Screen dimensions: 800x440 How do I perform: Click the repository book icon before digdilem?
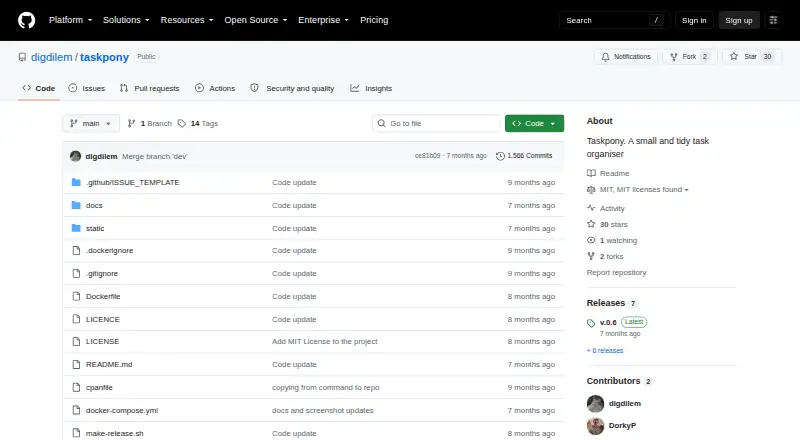tap(22, 57)
